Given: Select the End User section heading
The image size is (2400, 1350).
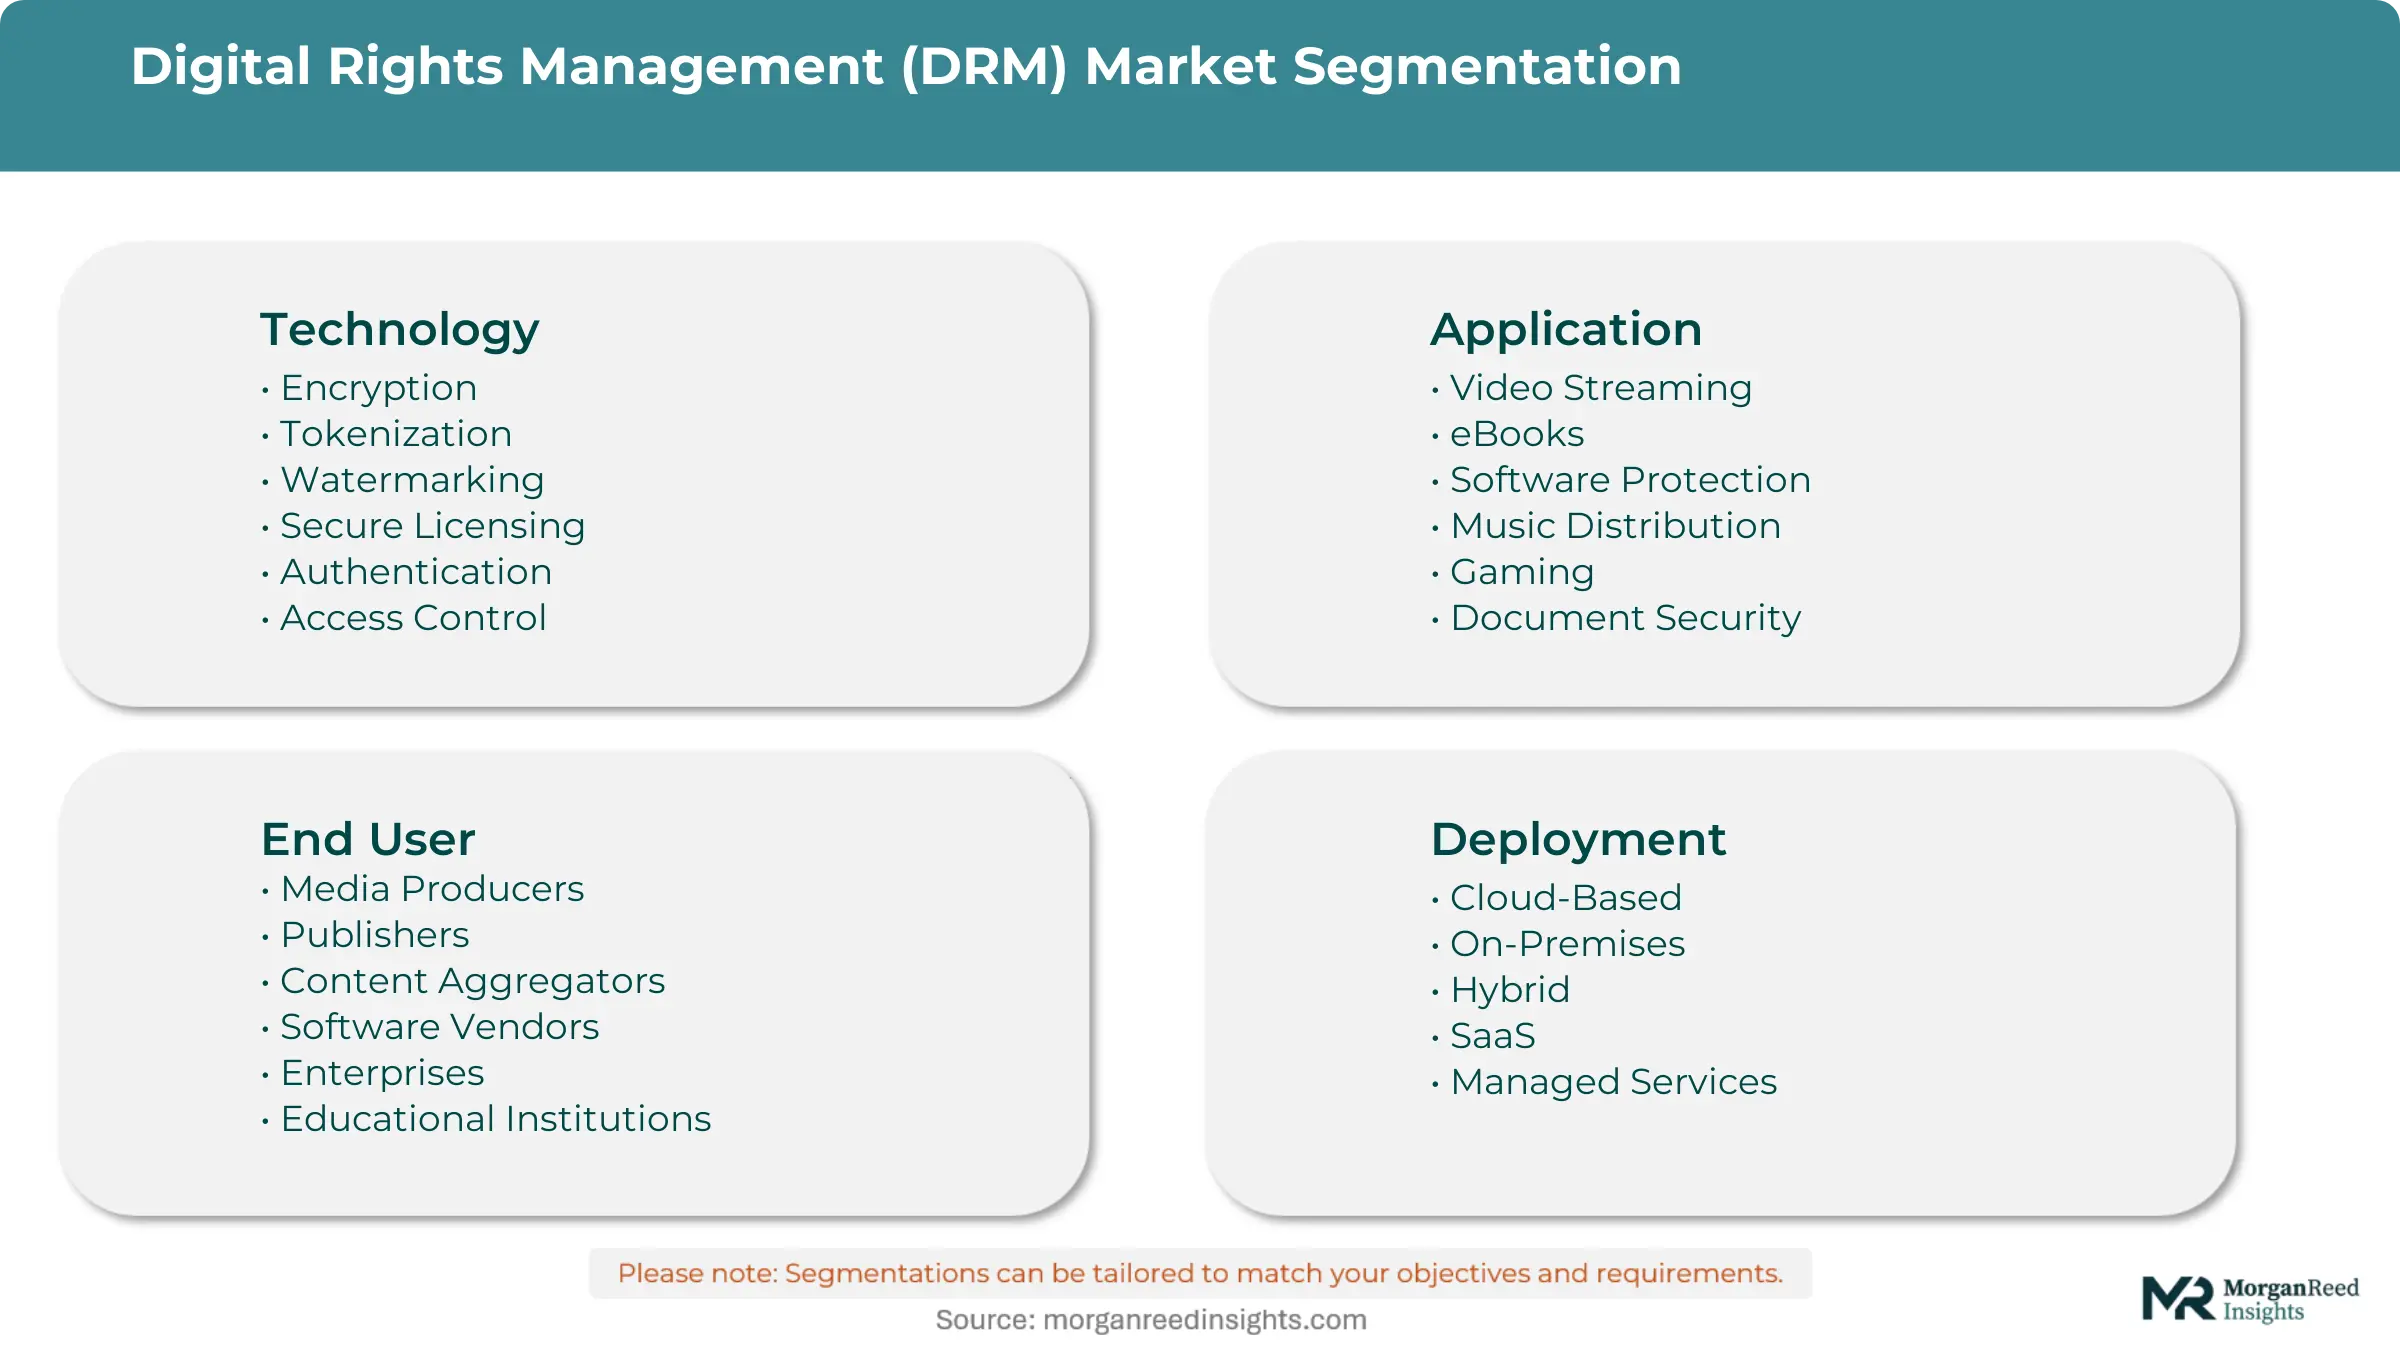Looking at the screenshot, I should click(x=368, y=840).
